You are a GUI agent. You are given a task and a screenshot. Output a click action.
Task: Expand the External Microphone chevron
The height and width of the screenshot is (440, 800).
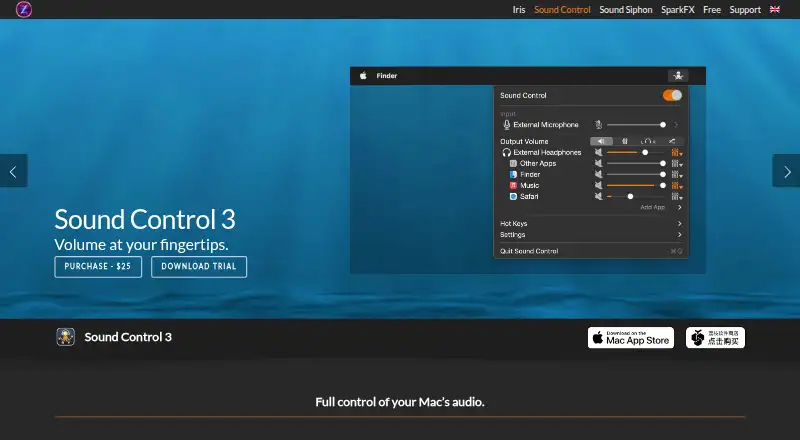coord(676,125)
